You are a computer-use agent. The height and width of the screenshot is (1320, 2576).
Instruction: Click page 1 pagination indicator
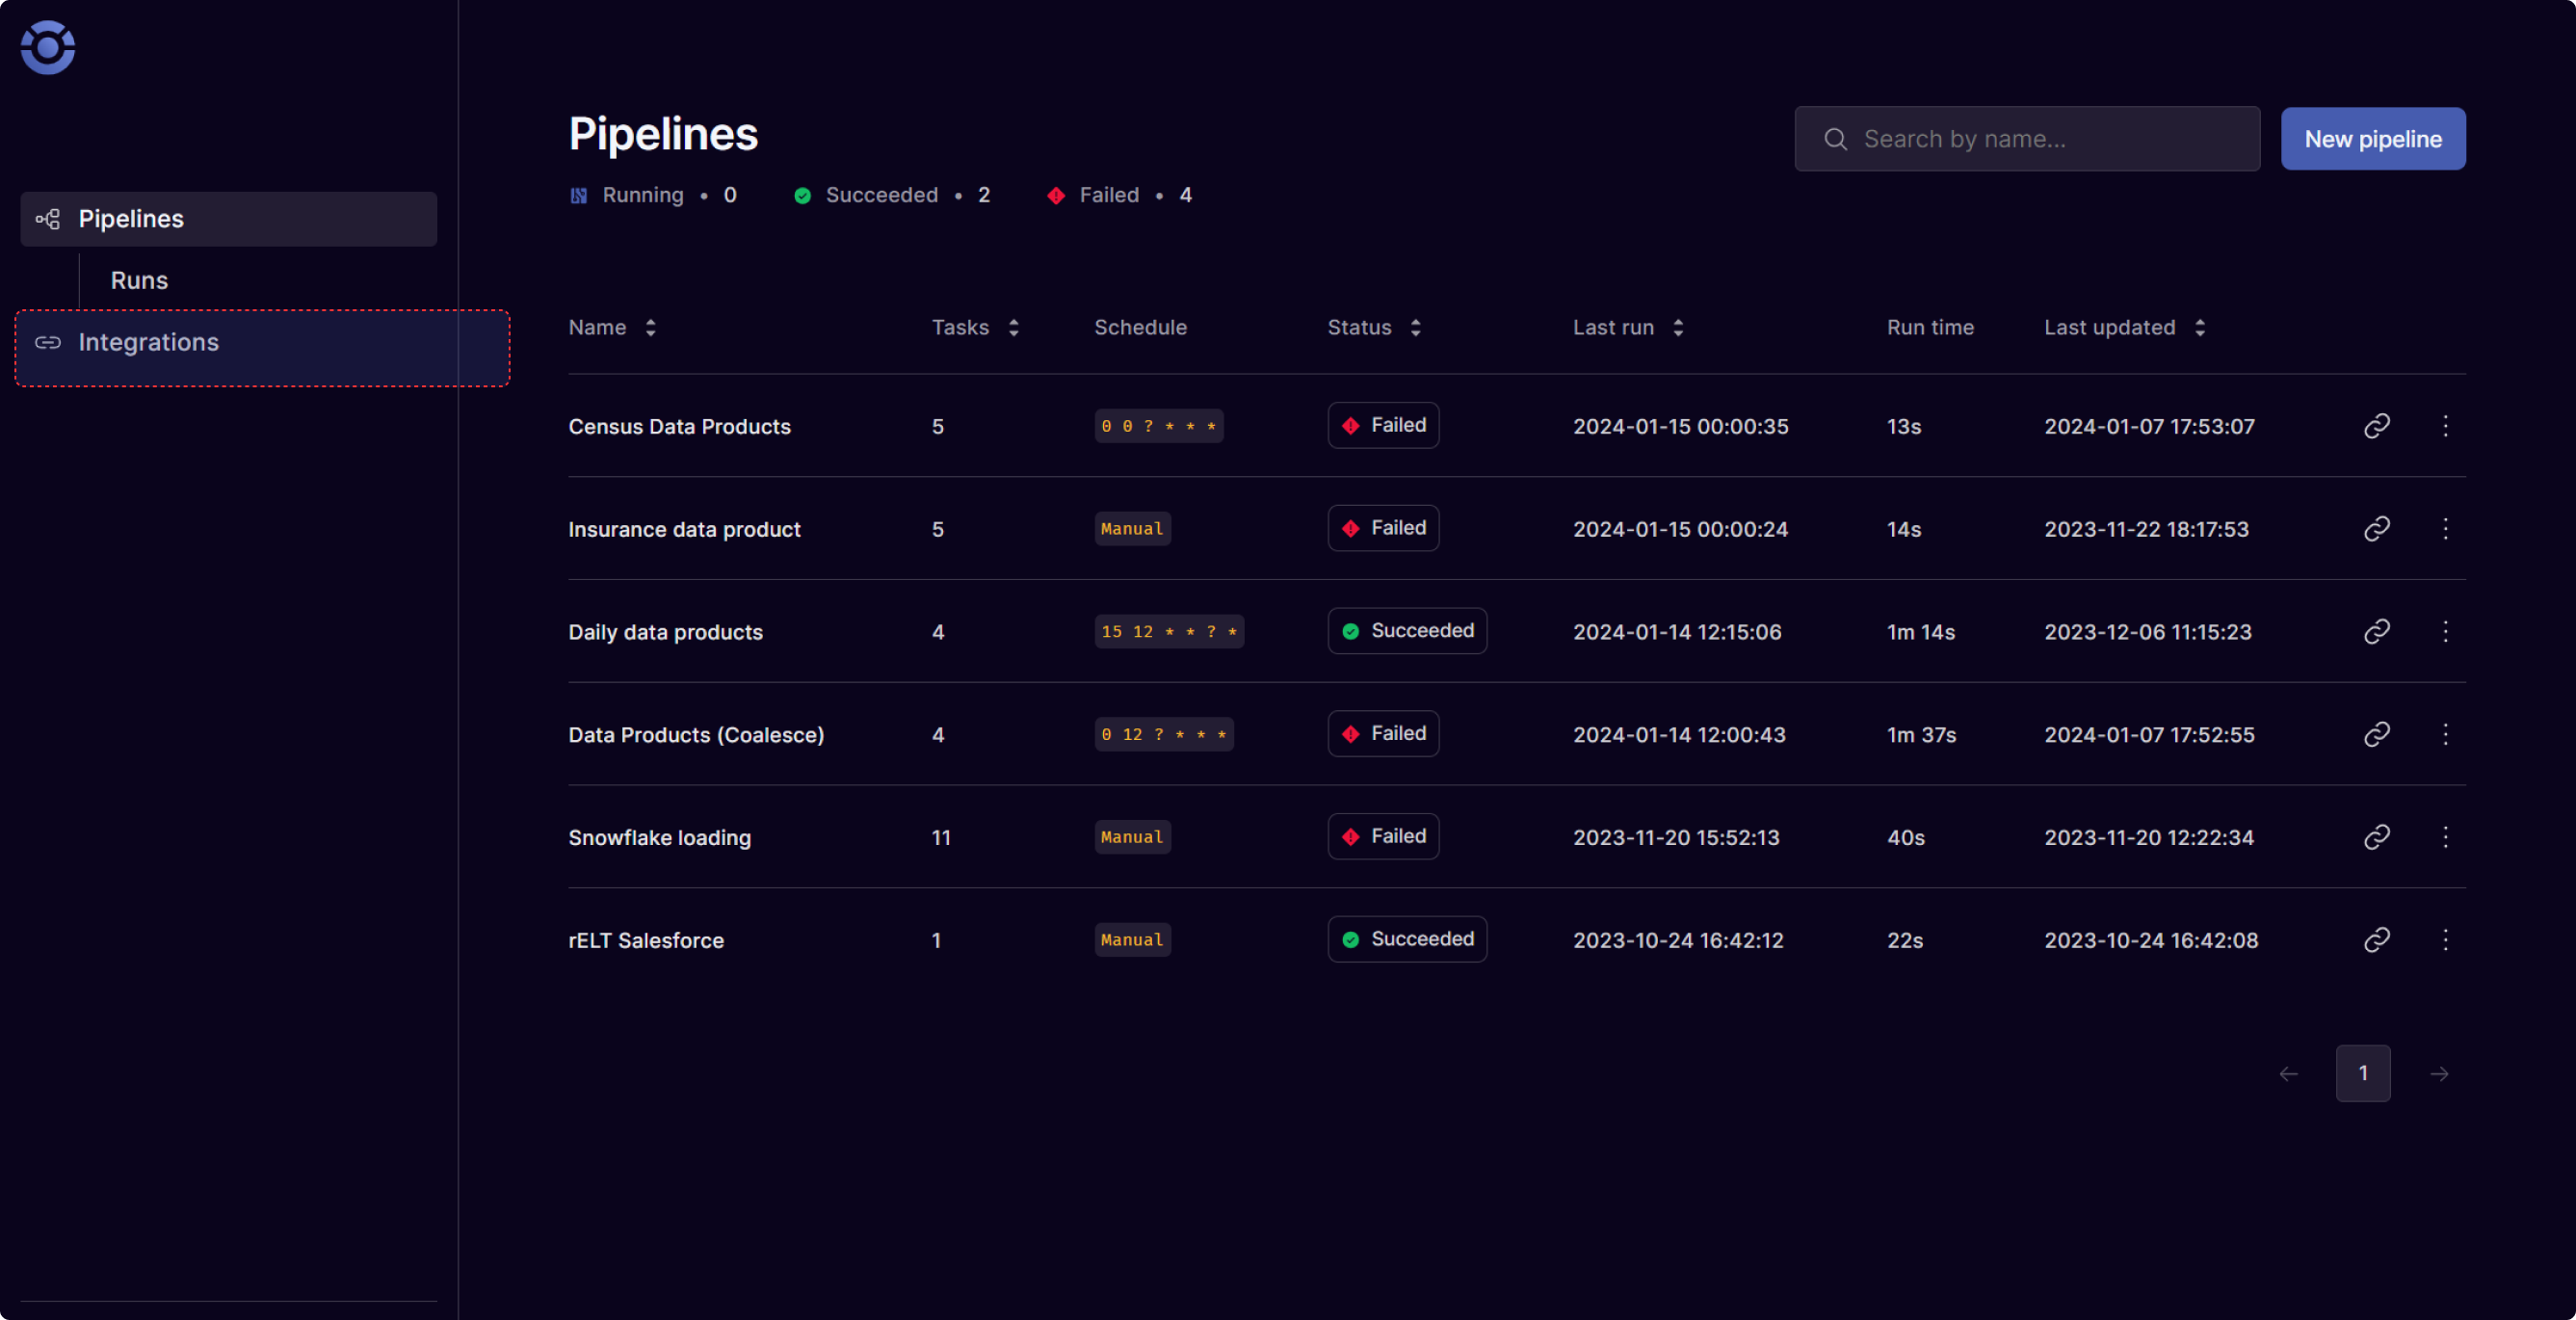tap(2364, 1074)
